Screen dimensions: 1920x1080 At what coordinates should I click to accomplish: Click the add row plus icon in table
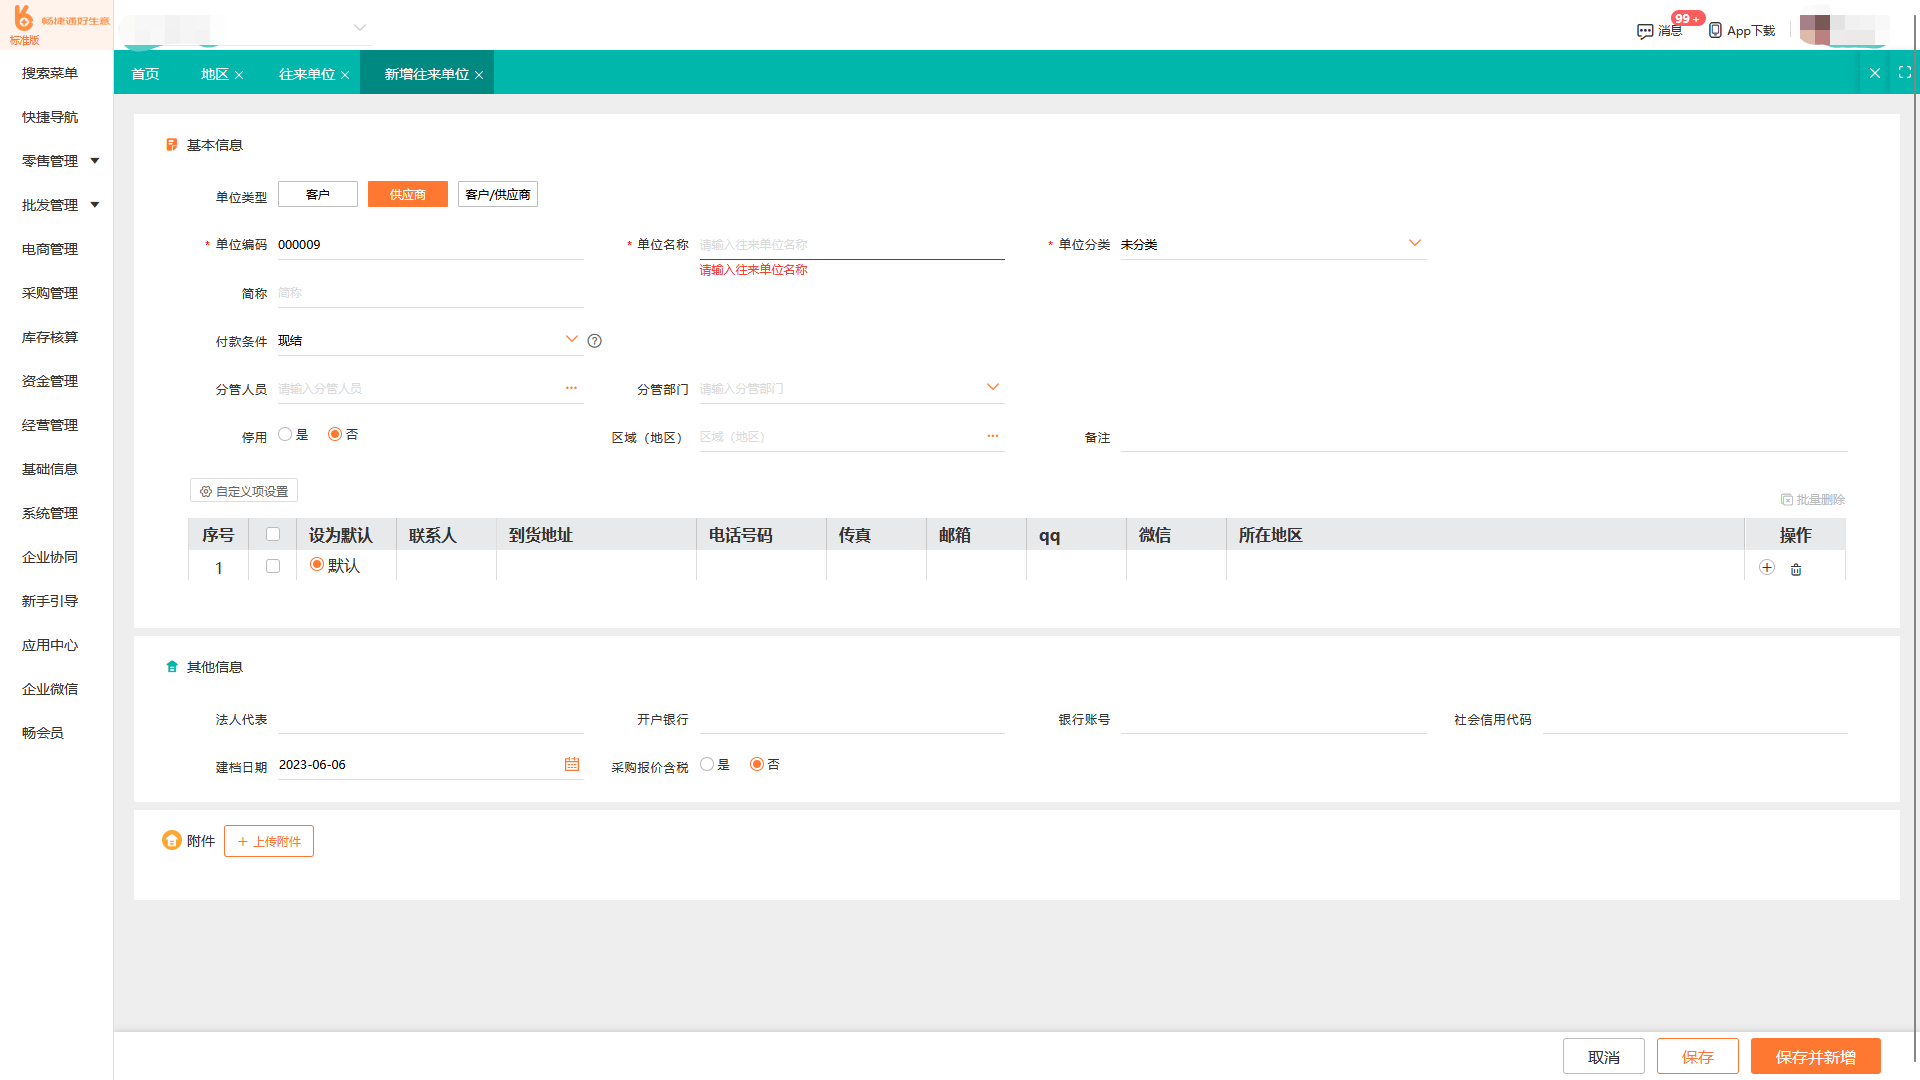pyautogui.click(x=1766, y=567)
